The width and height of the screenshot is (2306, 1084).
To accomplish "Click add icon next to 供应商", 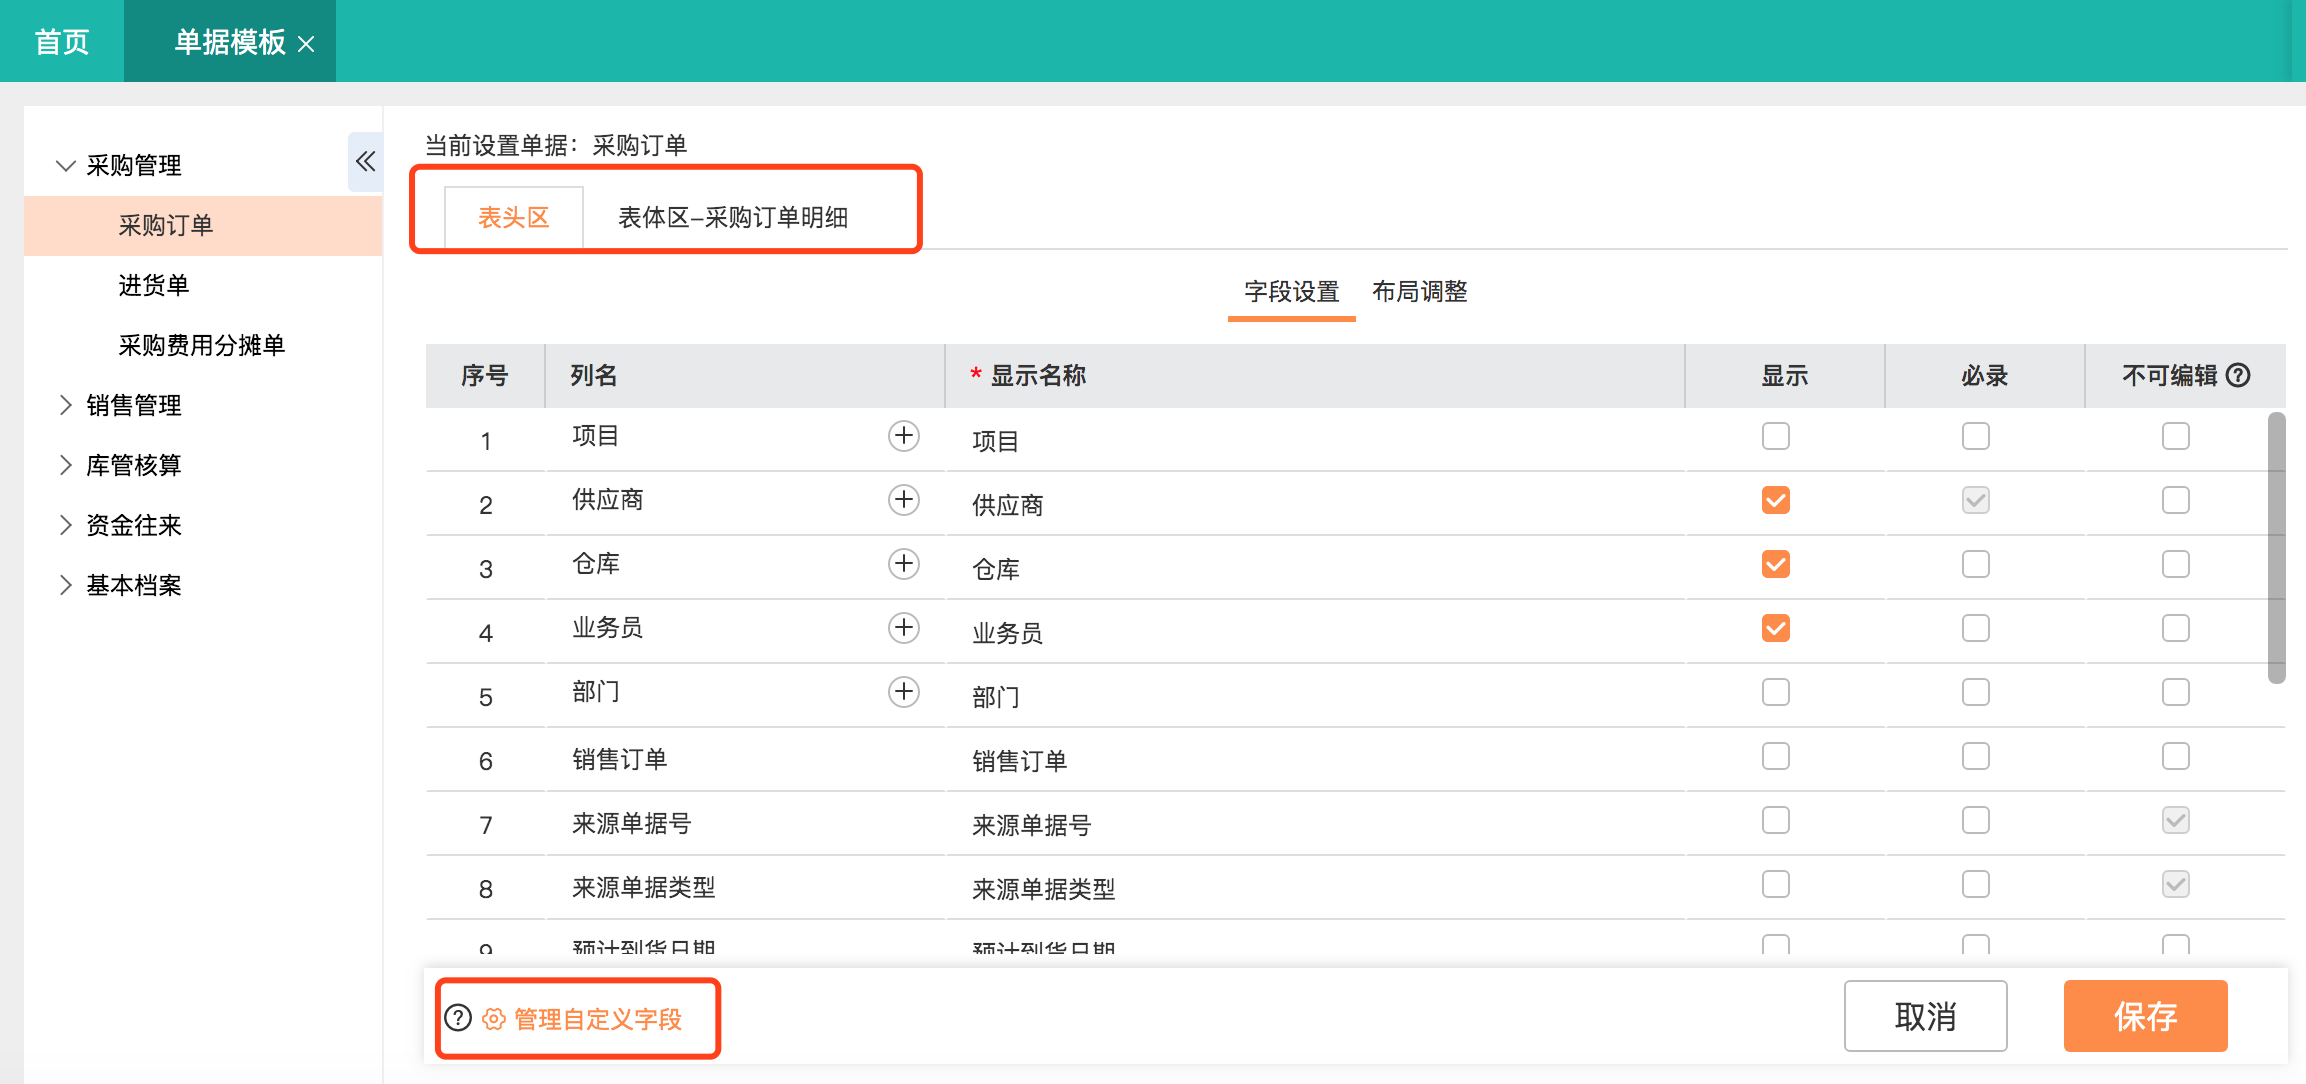I will click(x=907, y=500).
